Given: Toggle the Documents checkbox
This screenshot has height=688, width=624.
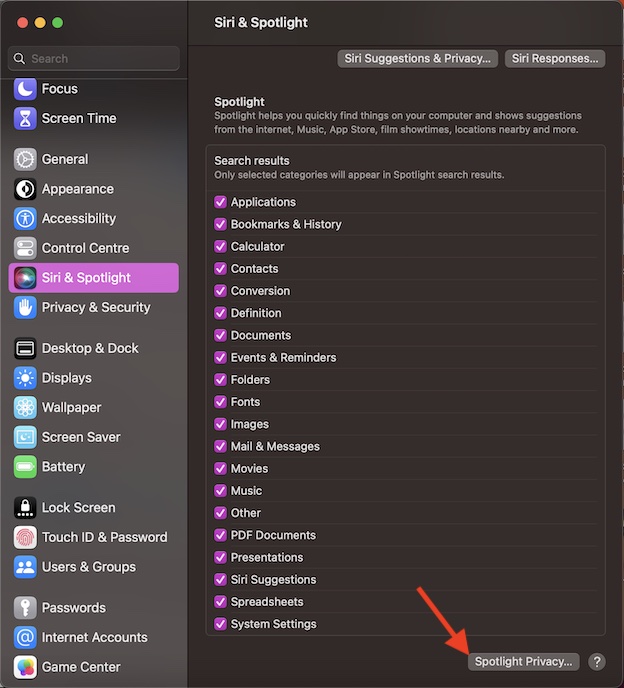Looking at the screenshot, I should [220, 335].
